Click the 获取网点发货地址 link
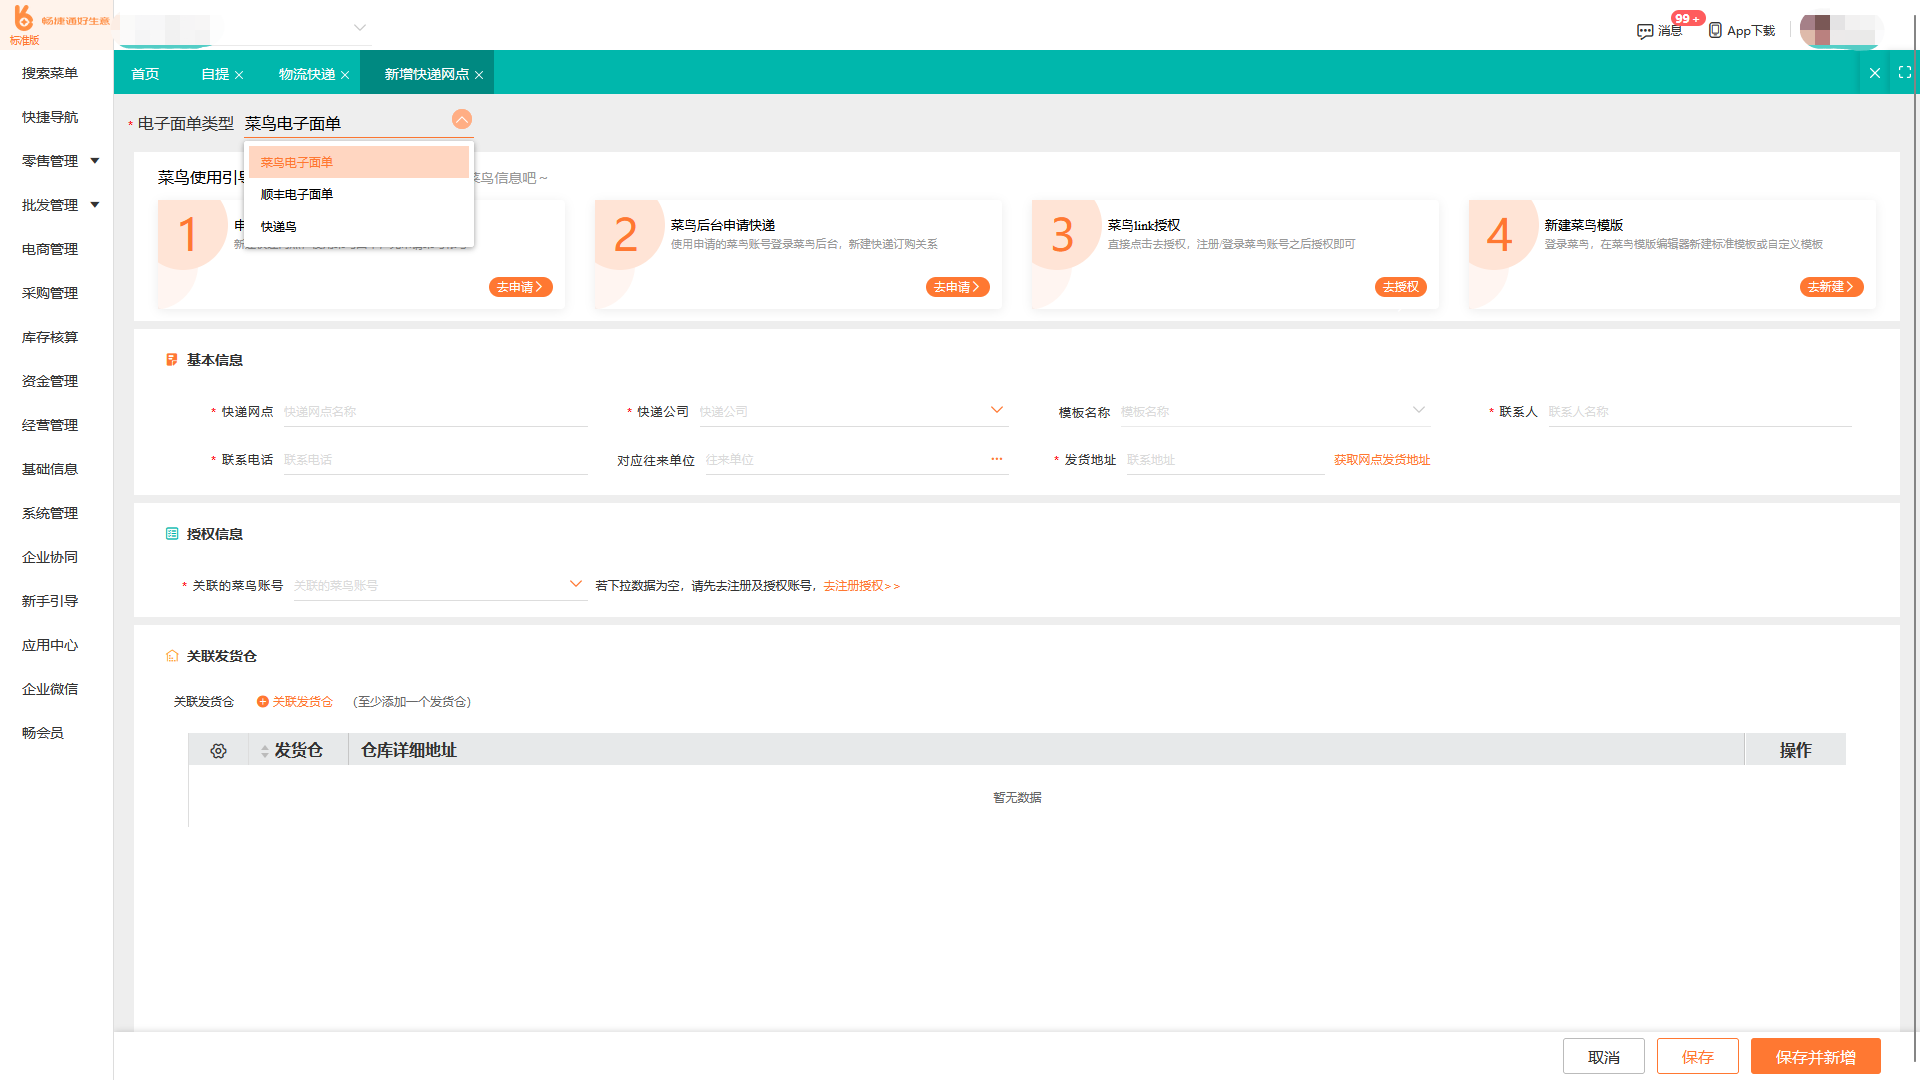Screen dimensions: 1920x1080 pyautogui.click(x=1383, y=459)
